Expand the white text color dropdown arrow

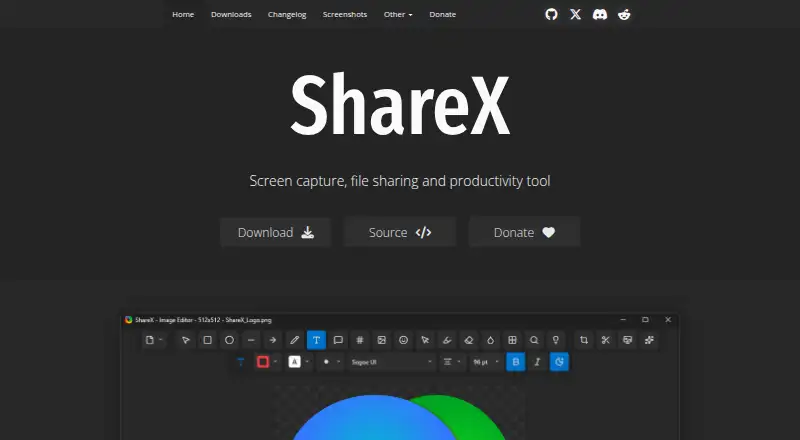(307, 362)
